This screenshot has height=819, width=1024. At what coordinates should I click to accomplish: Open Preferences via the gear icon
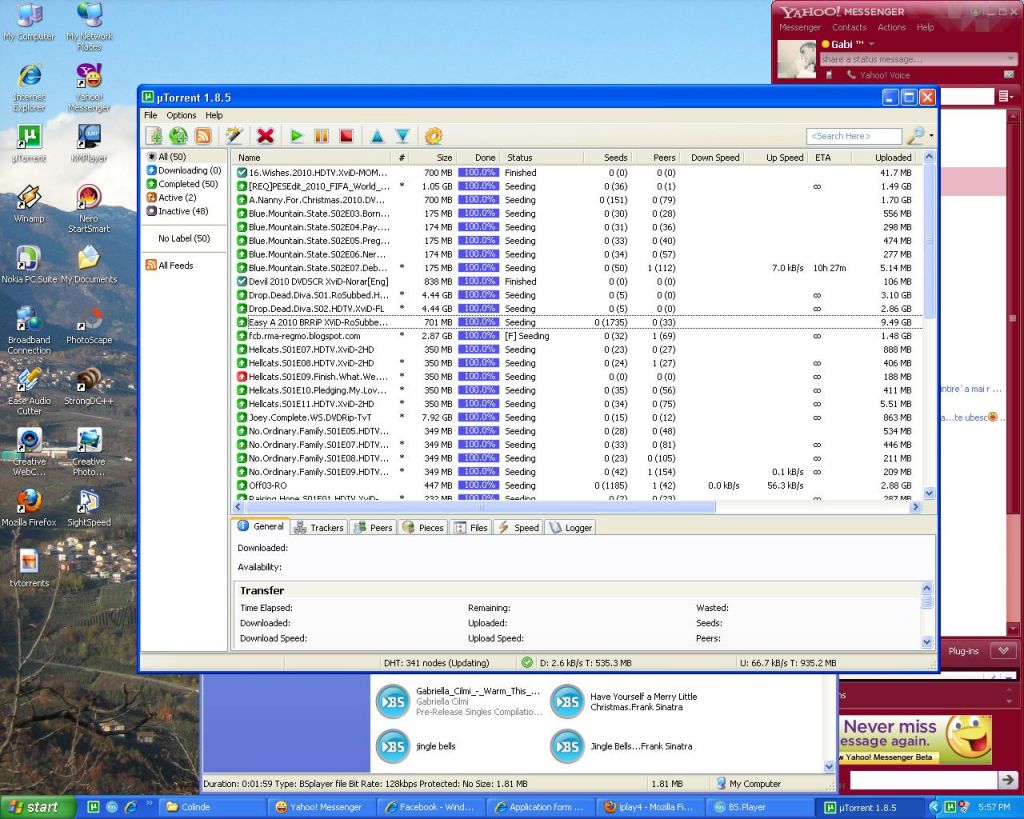click(433, 136)
